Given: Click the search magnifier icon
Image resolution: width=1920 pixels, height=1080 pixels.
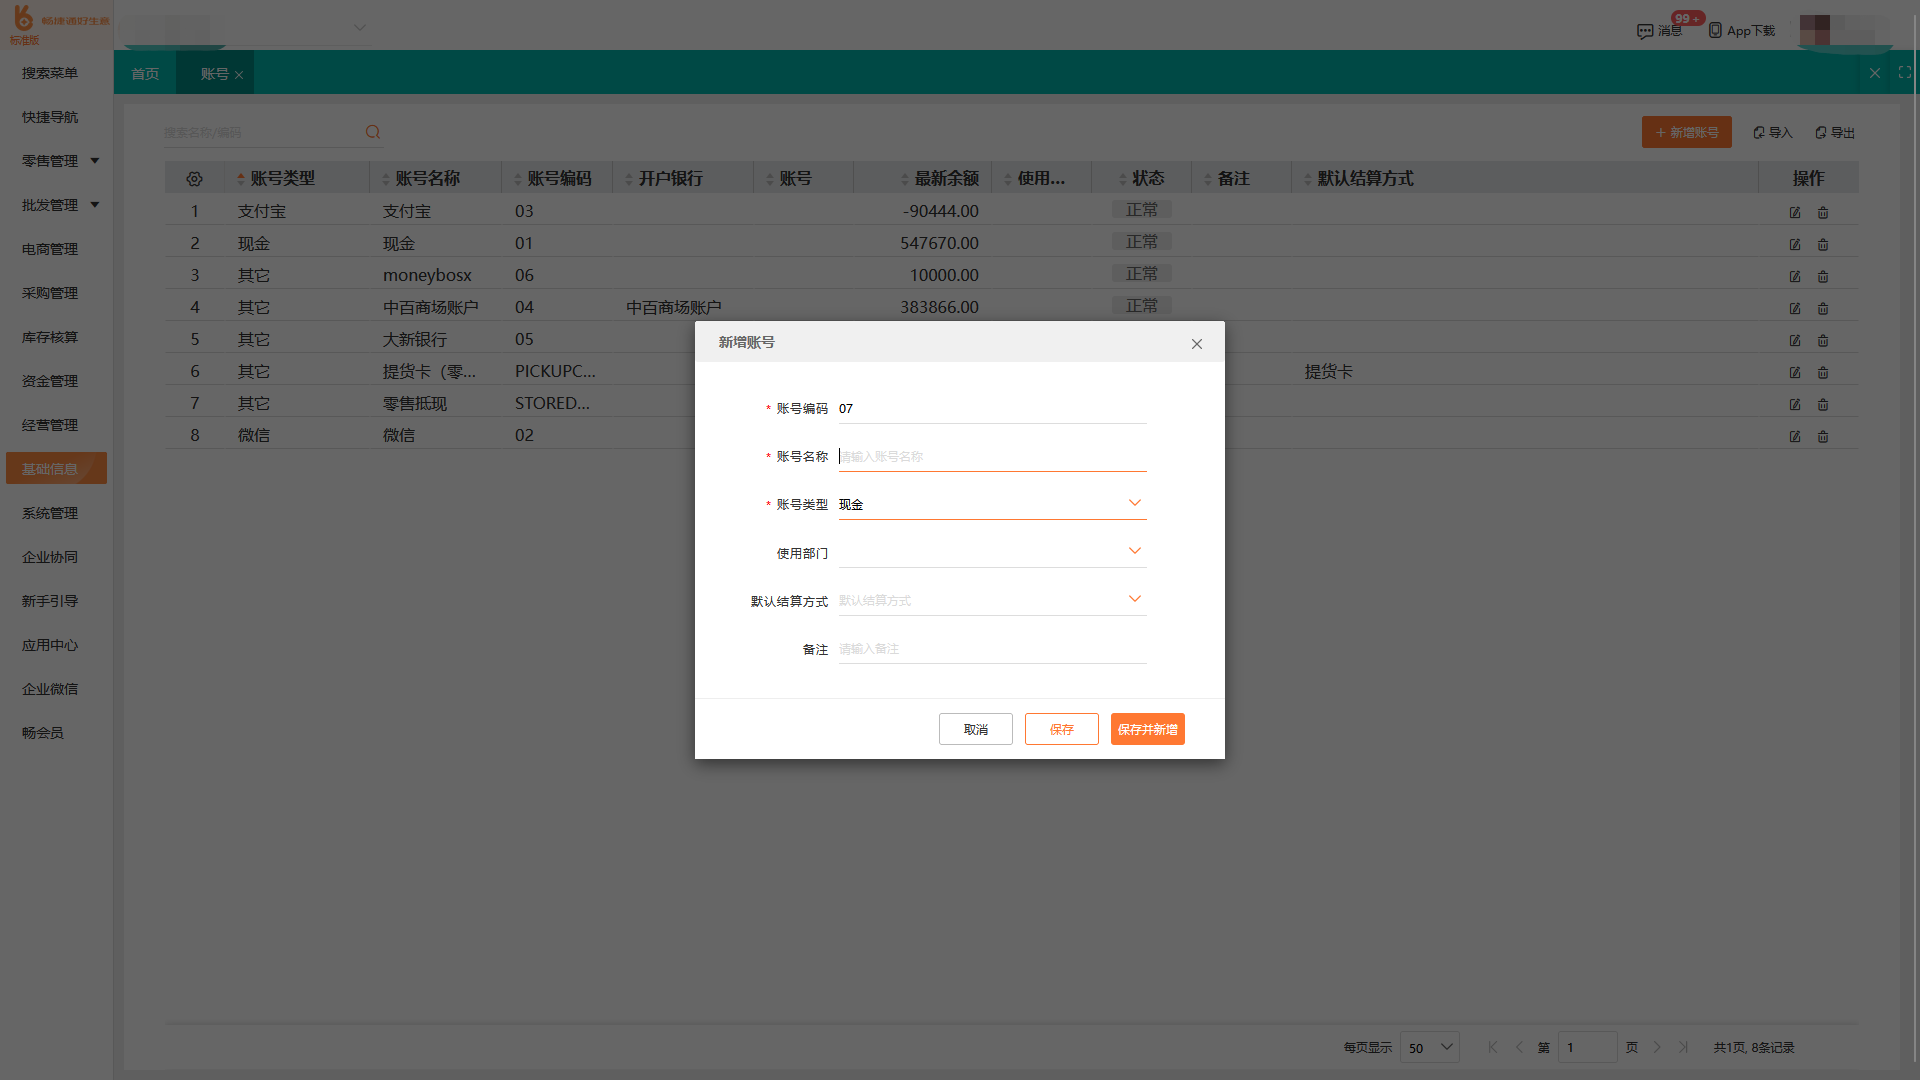Looking at the screenshot, I should 373,132.
